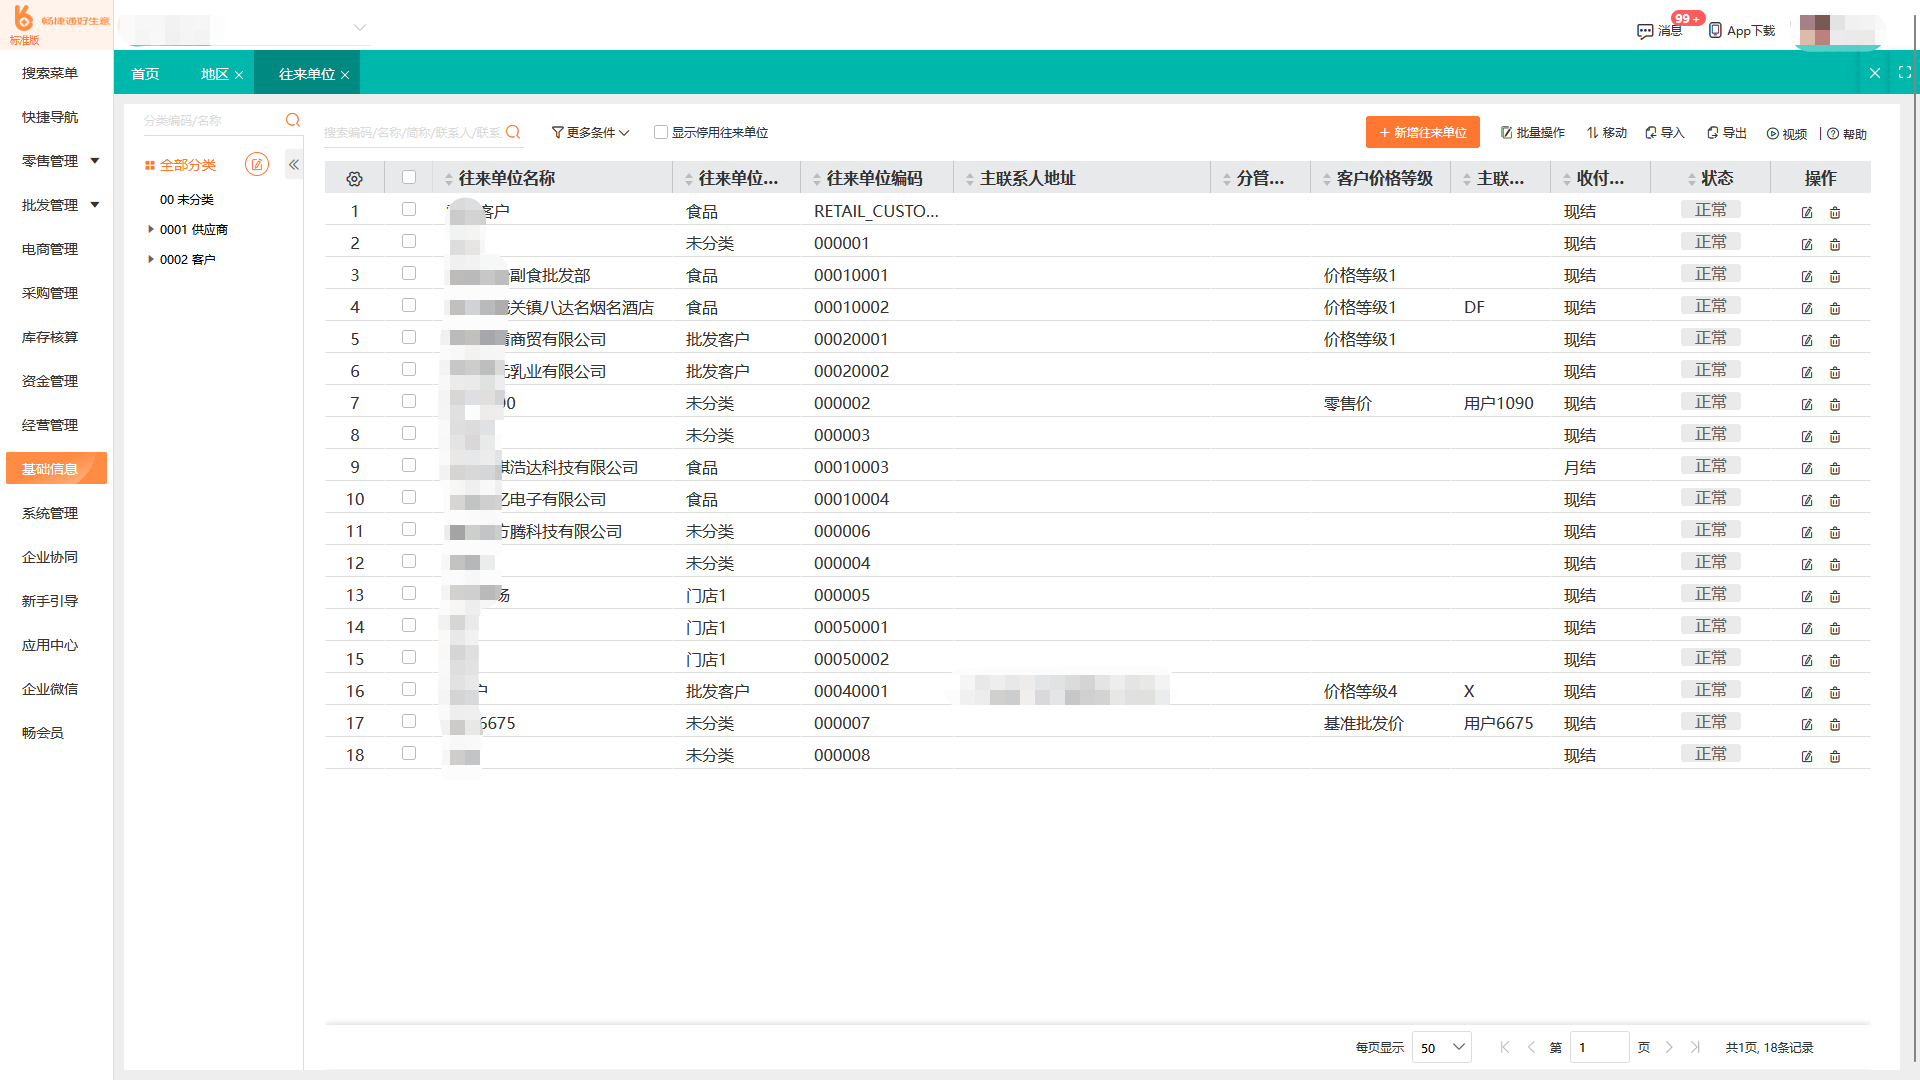Image resolution: width=1920 pixels, height=1080 pixels.
Task: Toggle 显示停用往来单位 checkbox
Action: pos(662,132)
